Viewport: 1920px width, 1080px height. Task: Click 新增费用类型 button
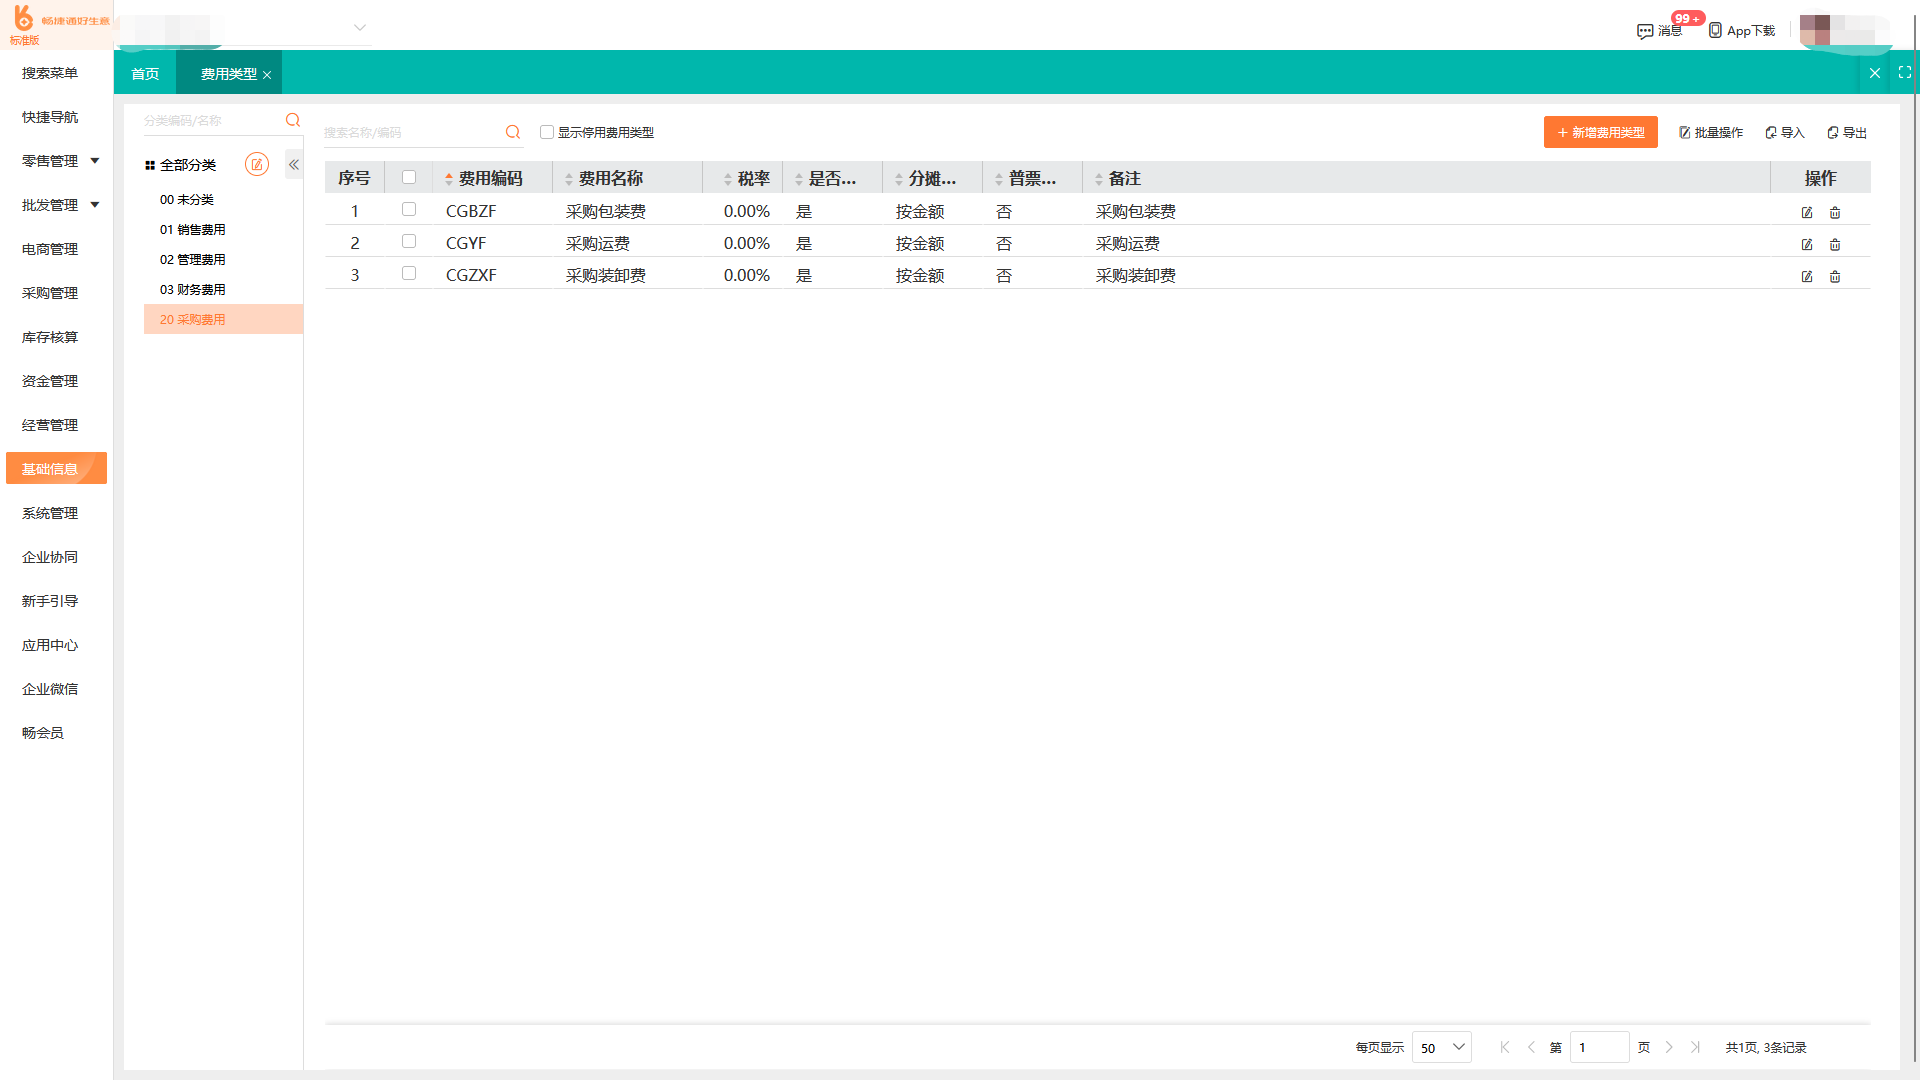[x=1601, y=132]
